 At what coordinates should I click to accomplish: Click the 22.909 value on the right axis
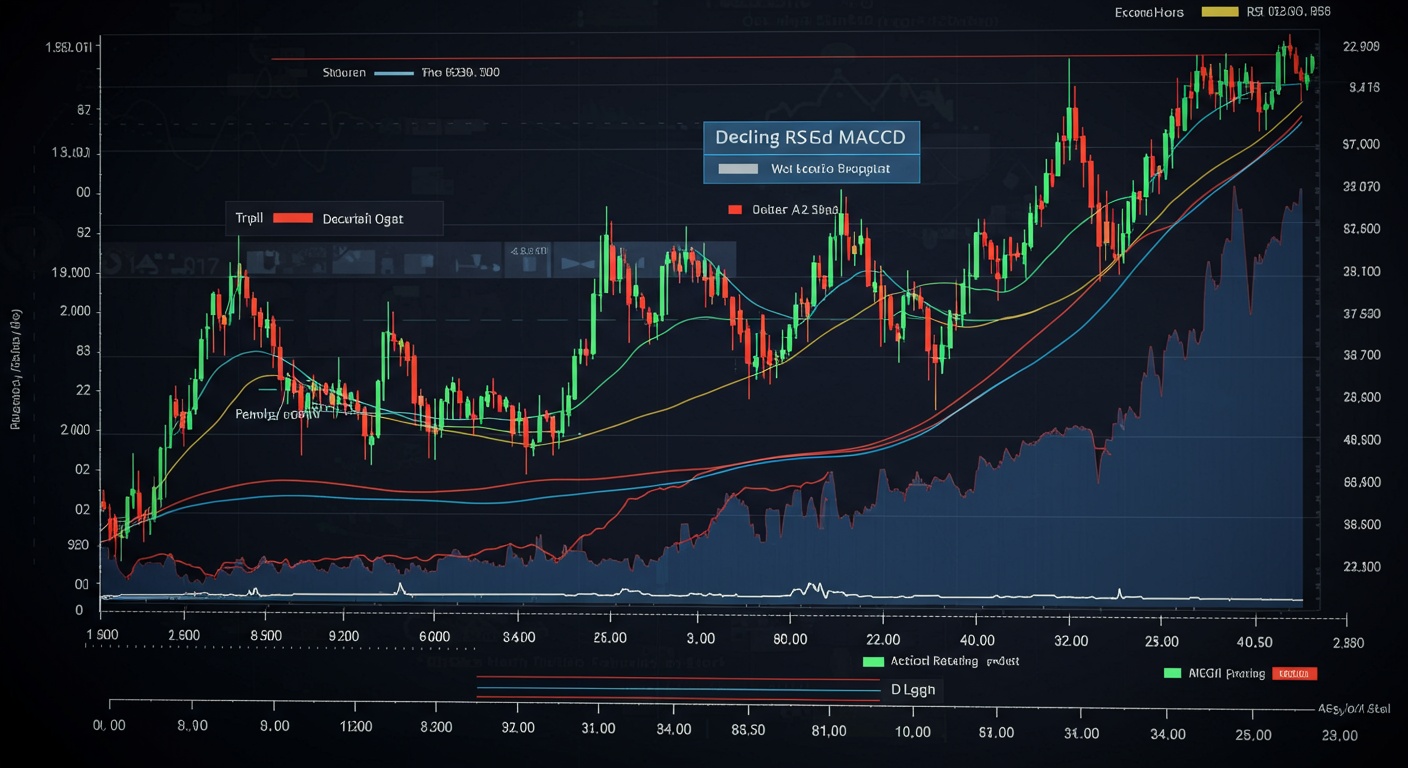[1362, 46]
